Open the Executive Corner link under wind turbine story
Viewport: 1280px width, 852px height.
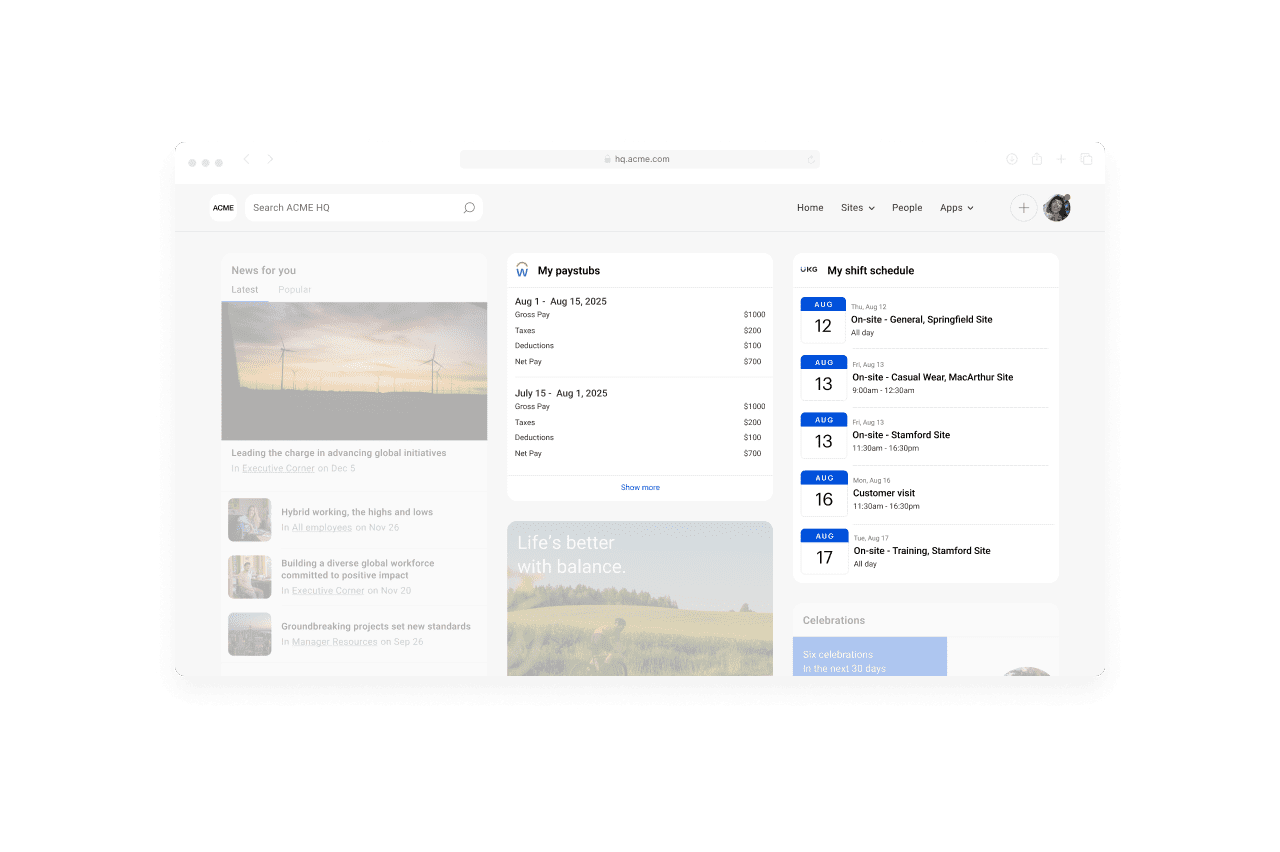pos(278,468)
